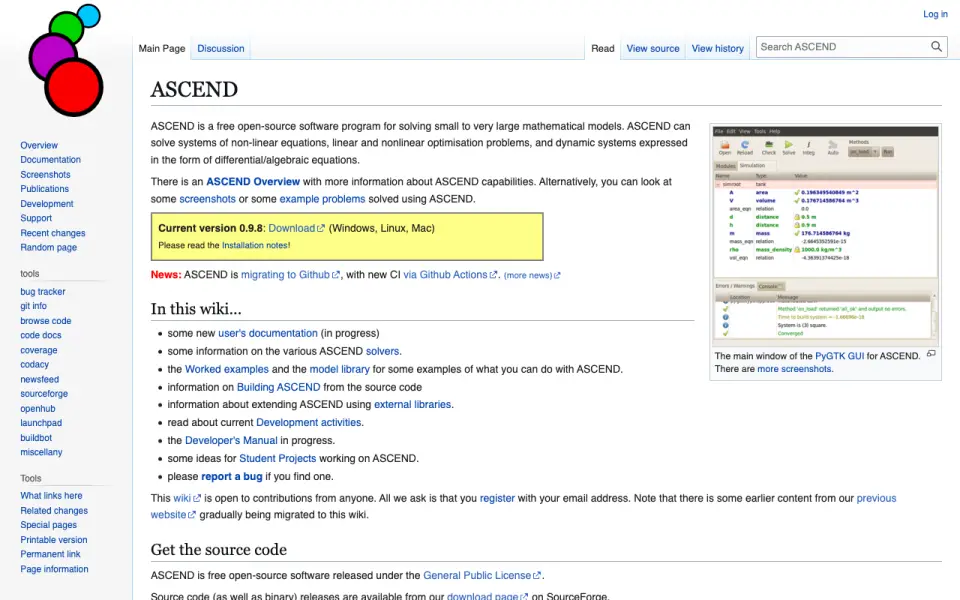Go to a Random page

point(48,247)
